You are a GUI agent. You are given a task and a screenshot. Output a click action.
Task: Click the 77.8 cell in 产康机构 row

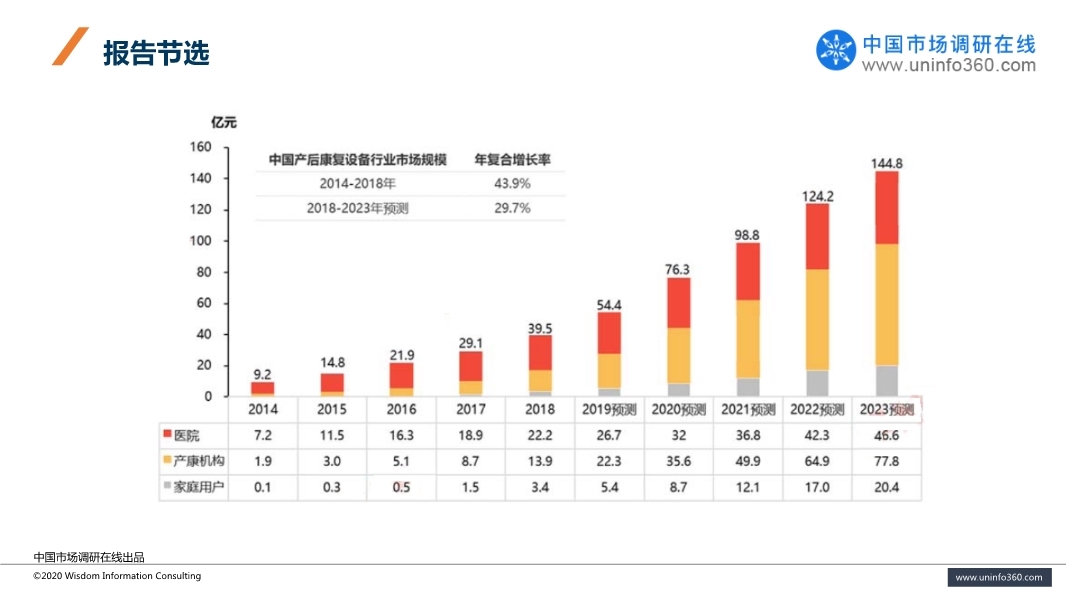(x=887, y=462)
